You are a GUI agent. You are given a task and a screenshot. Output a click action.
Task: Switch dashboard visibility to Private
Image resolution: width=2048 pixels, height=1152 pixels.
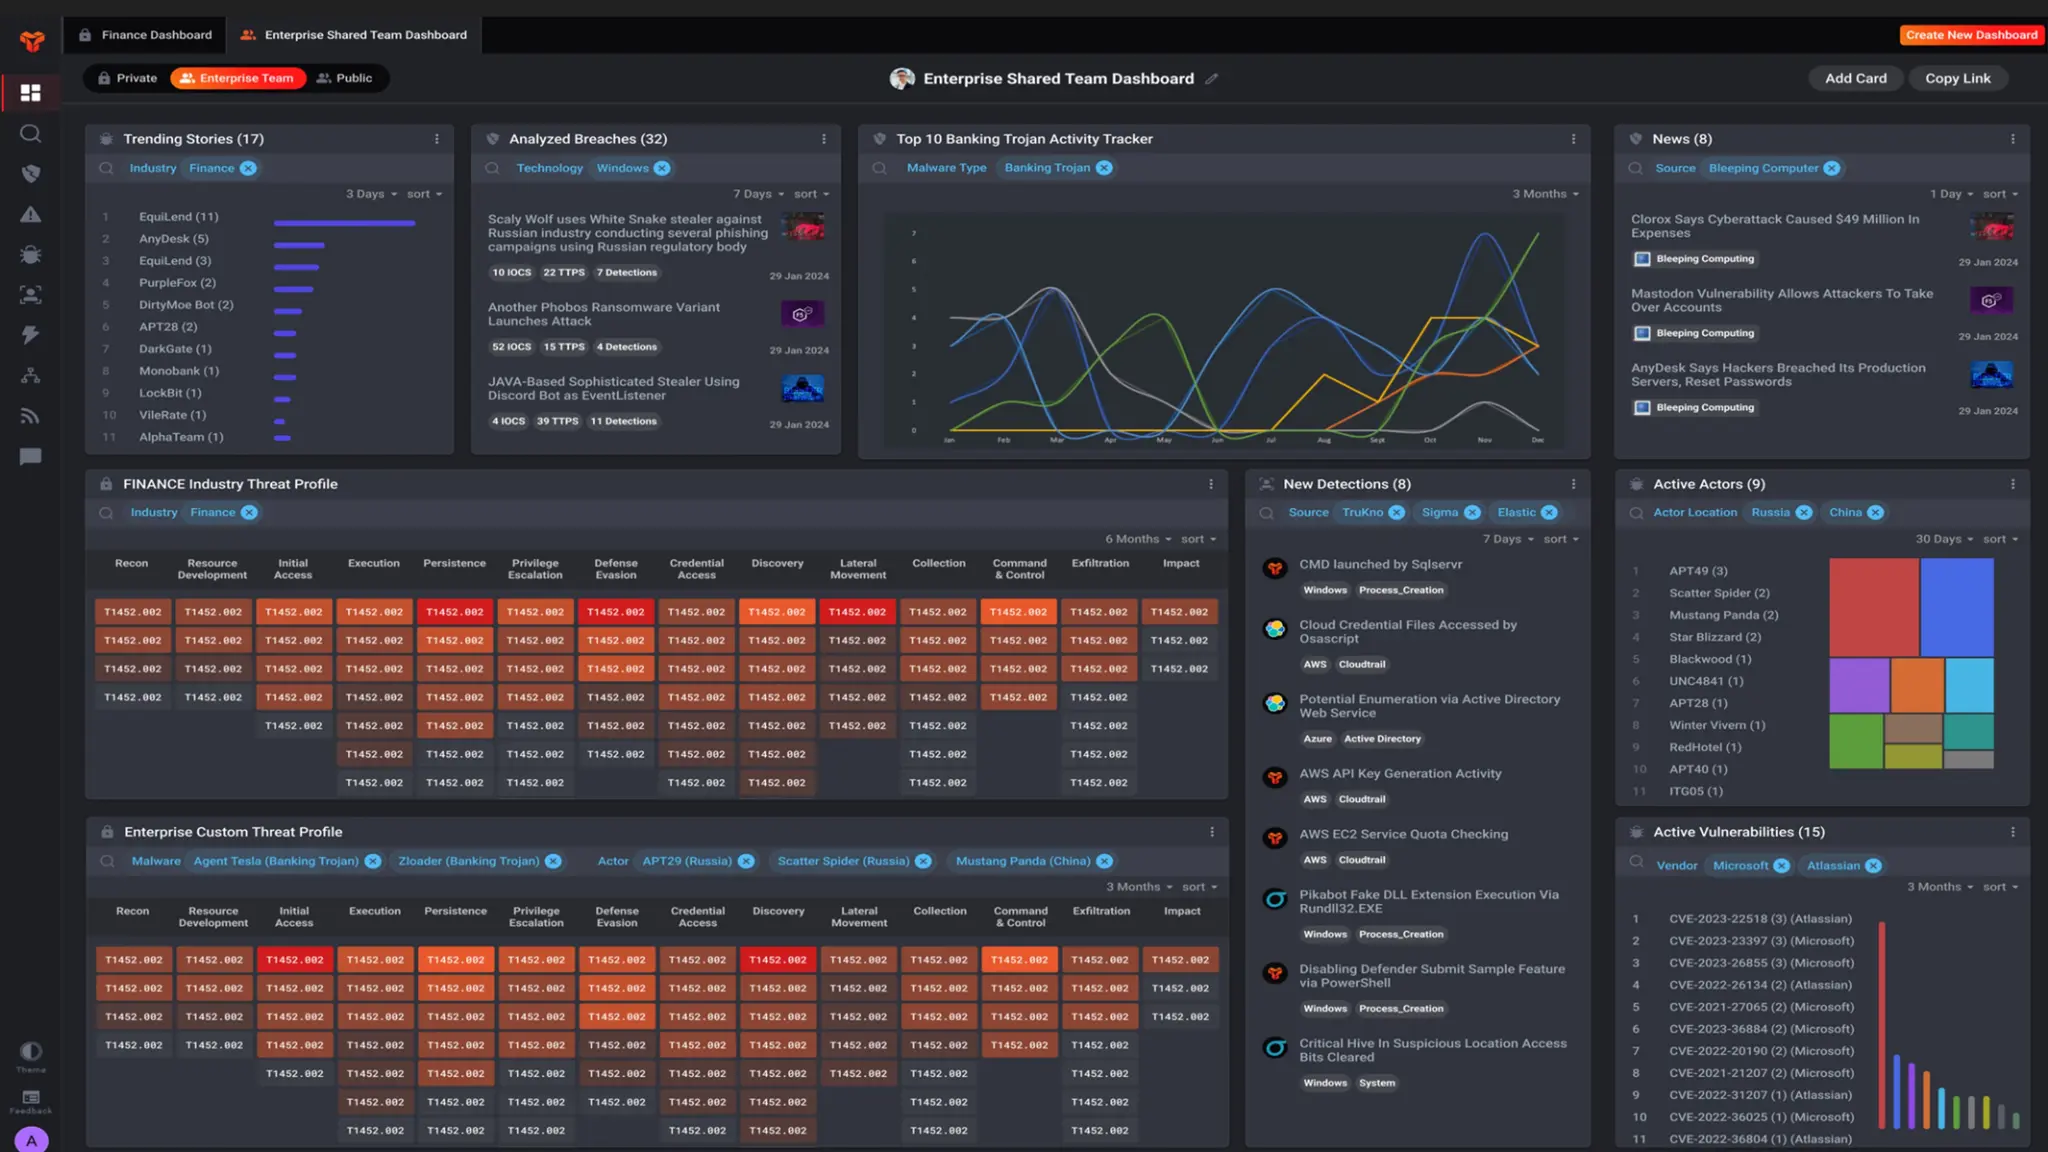click(127, 78)
